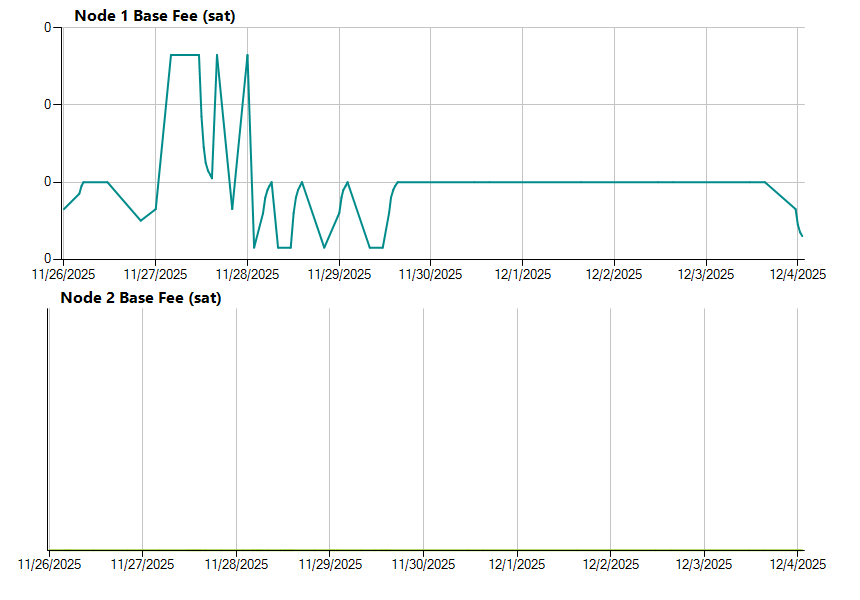Screen dimensions: 860x600
Task: Click 11/28/2025 date on Node 1 x-axis
Action: 247,273
